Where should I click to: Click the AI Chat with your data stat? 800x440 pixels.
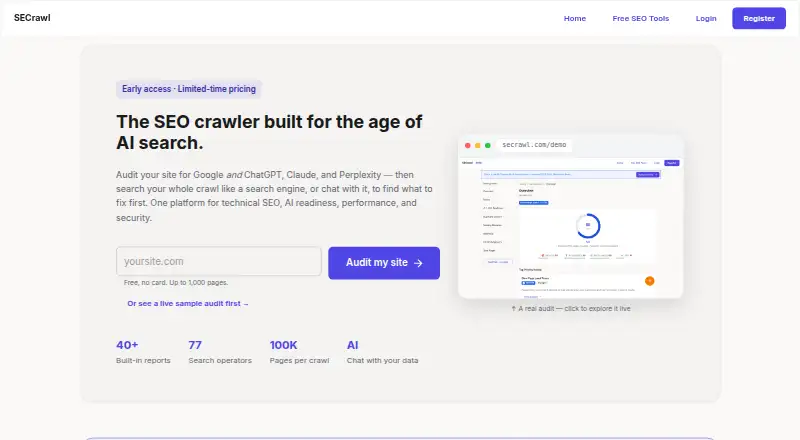(x=383, y=352)
